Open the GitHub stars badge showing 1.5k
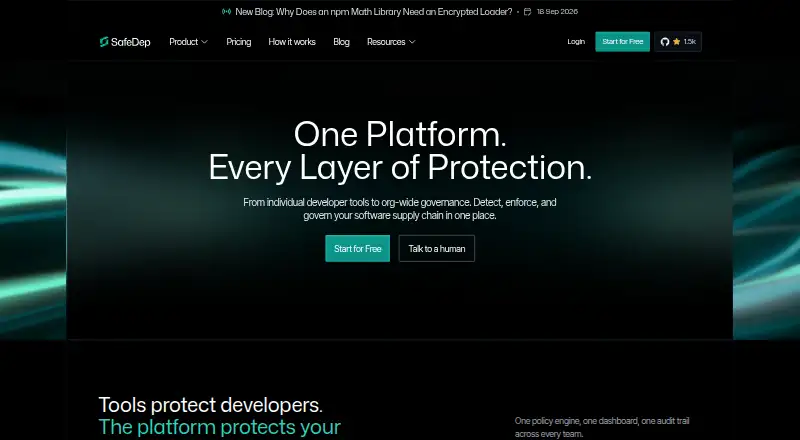Viewport: 800px width, 440px height. click(678, 42)
